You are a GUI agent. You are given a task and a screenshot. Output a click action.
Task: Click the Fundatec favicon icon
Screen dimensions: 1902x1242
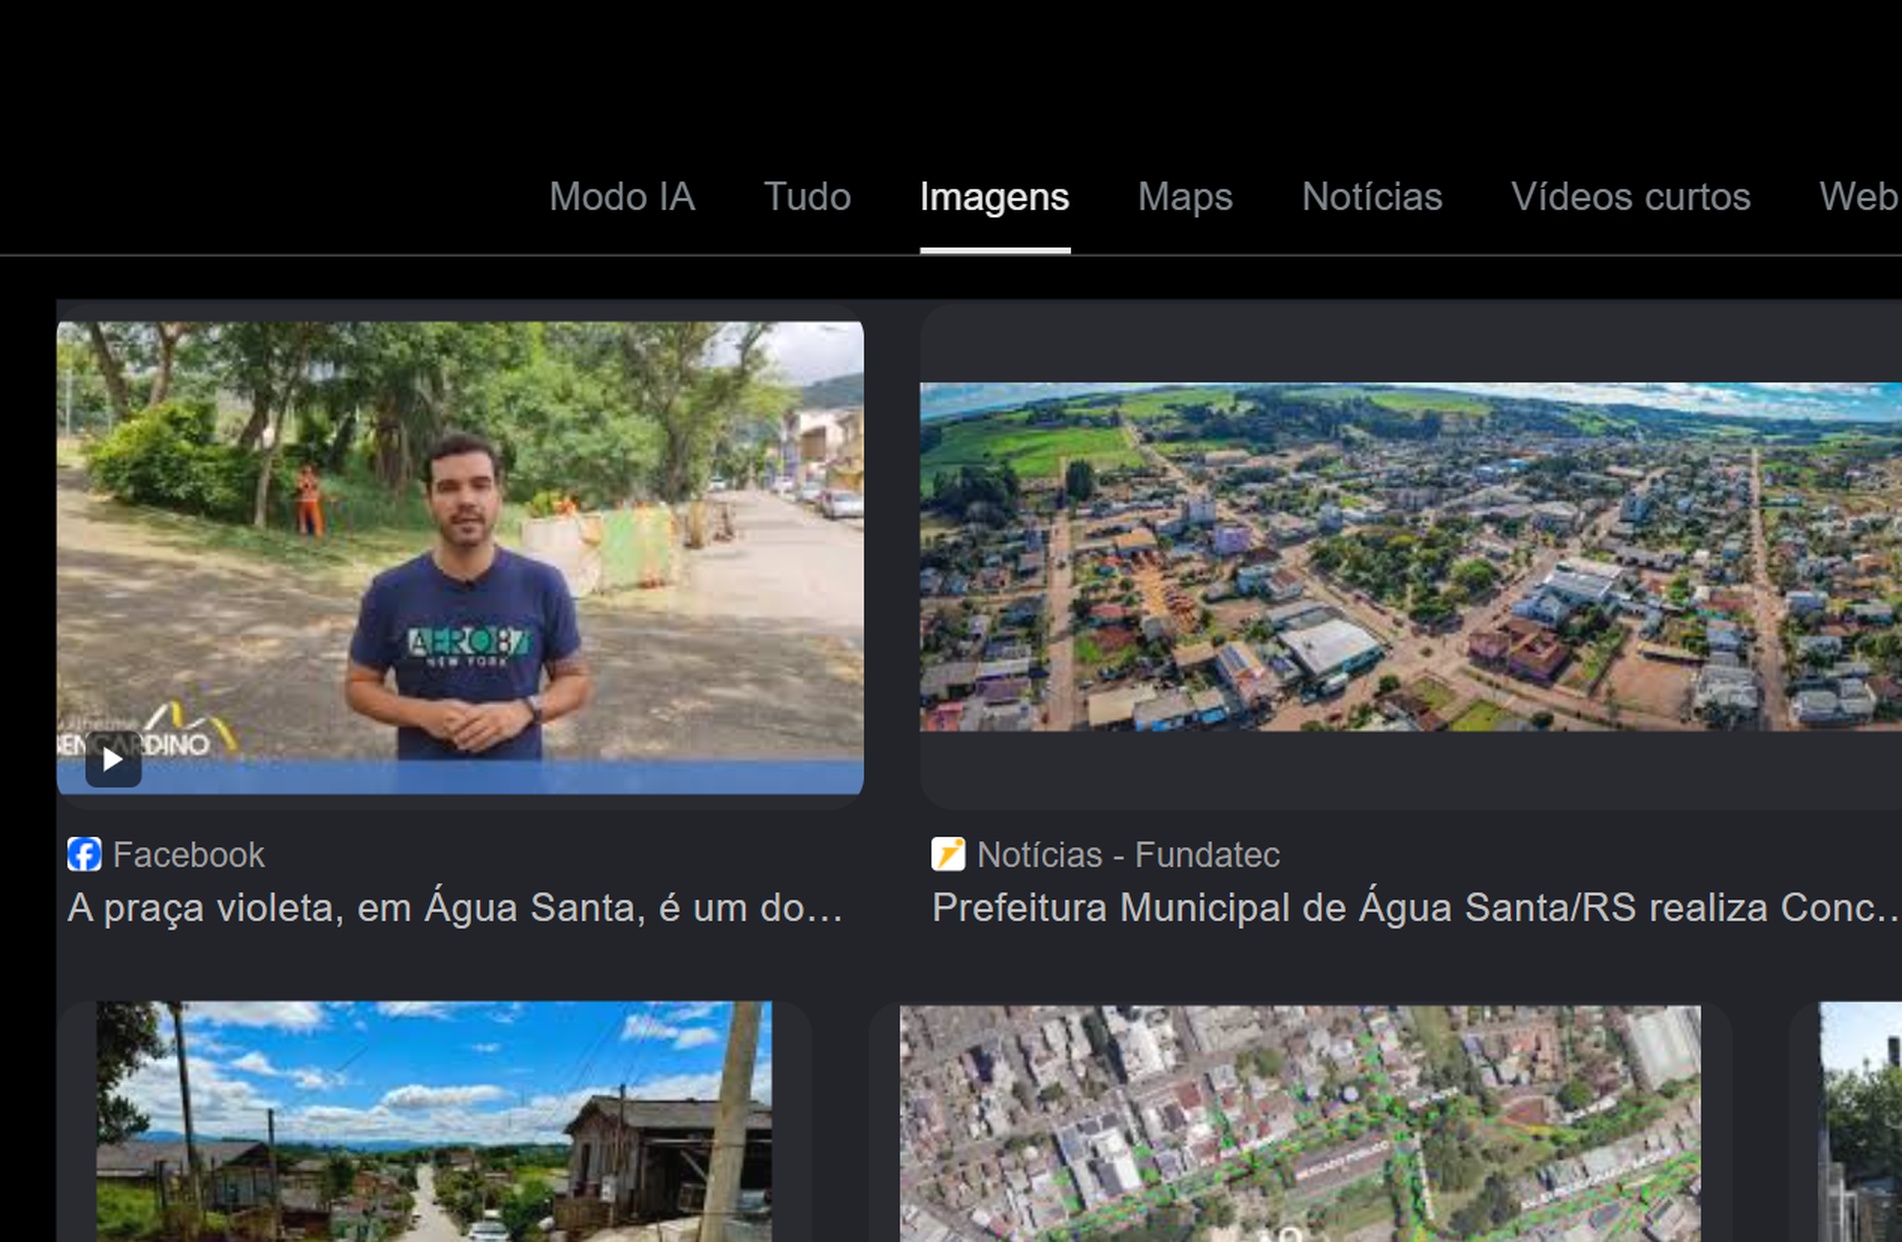point(947,855)
